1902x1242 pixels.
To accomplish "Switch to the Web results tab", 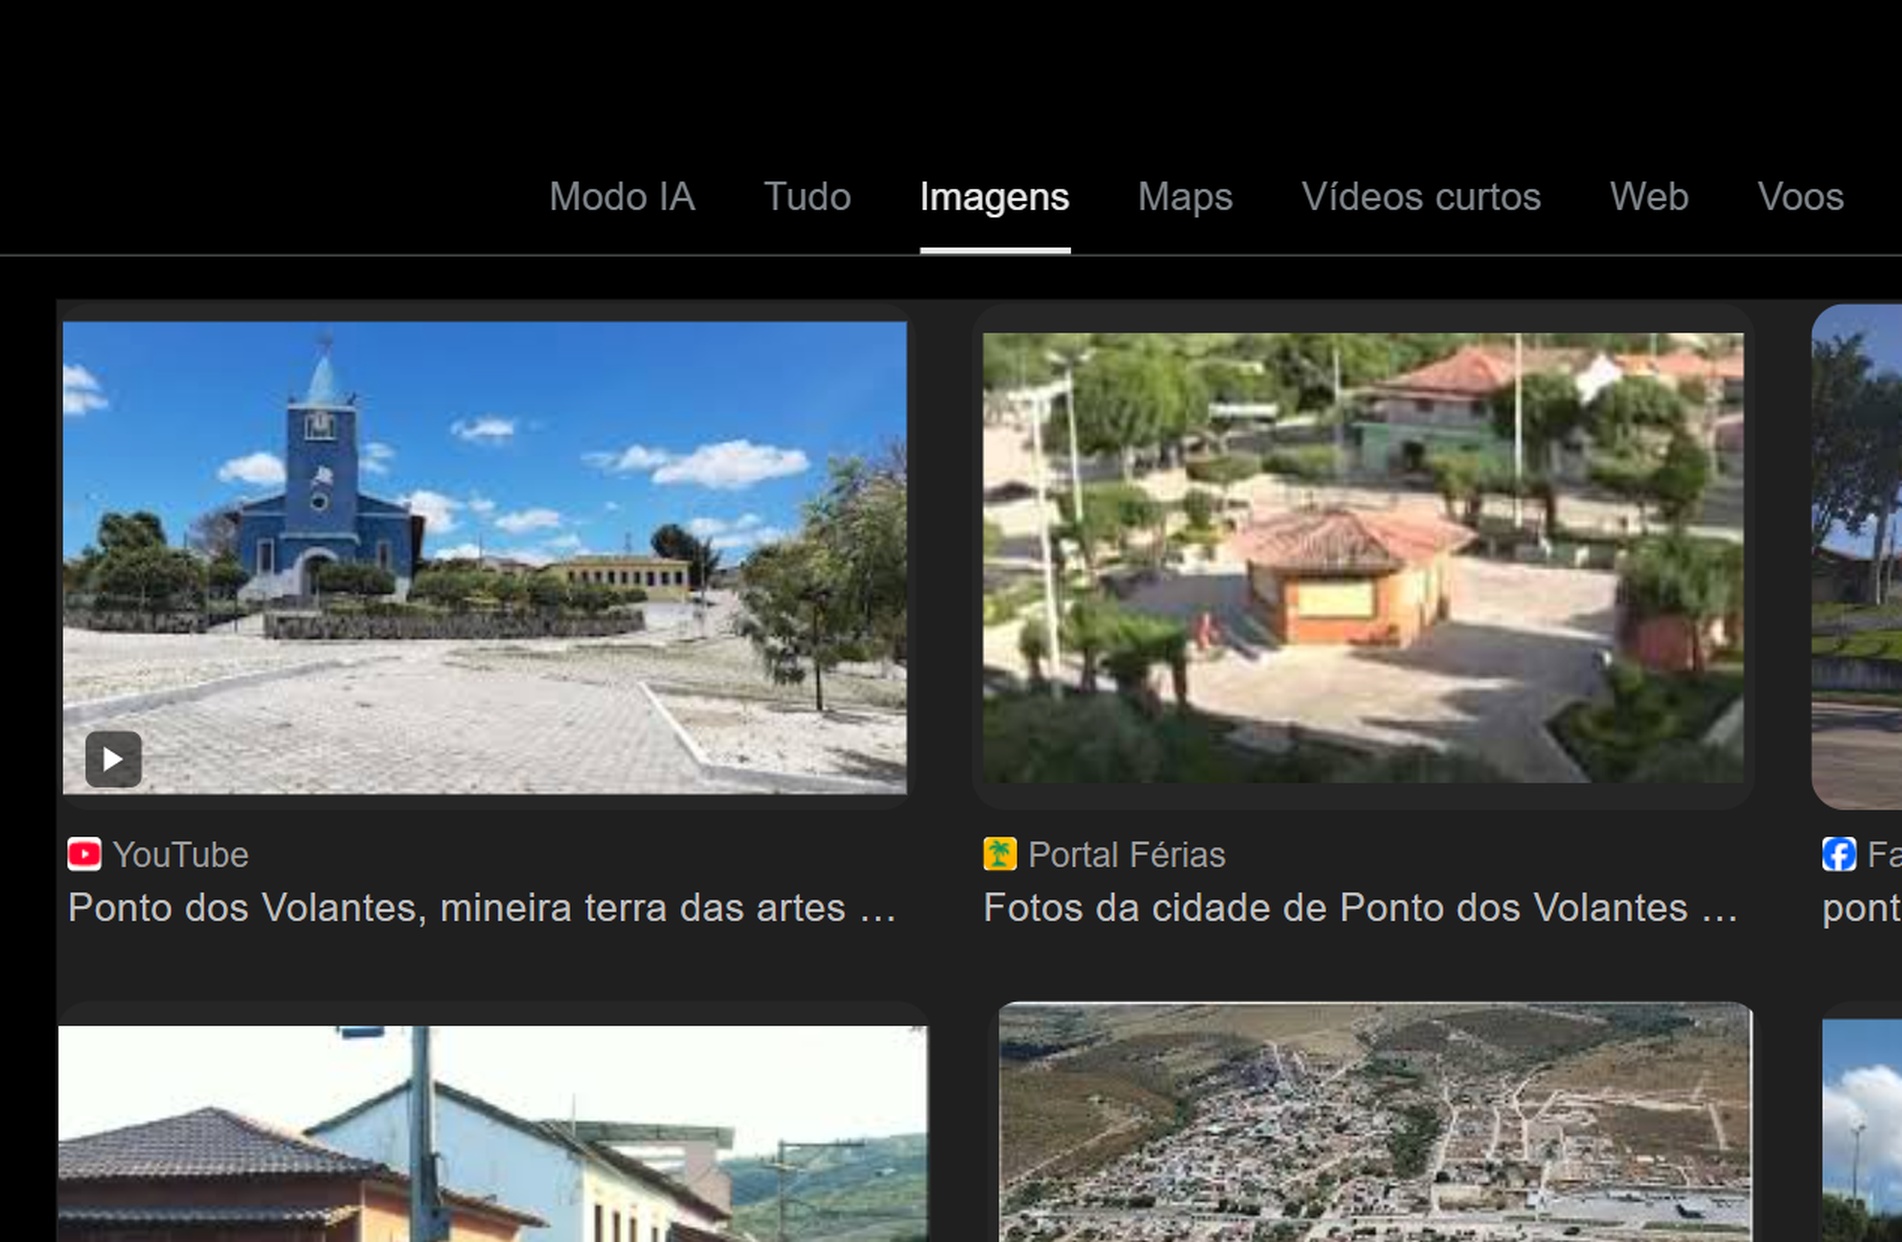I will coord(1648,197).
